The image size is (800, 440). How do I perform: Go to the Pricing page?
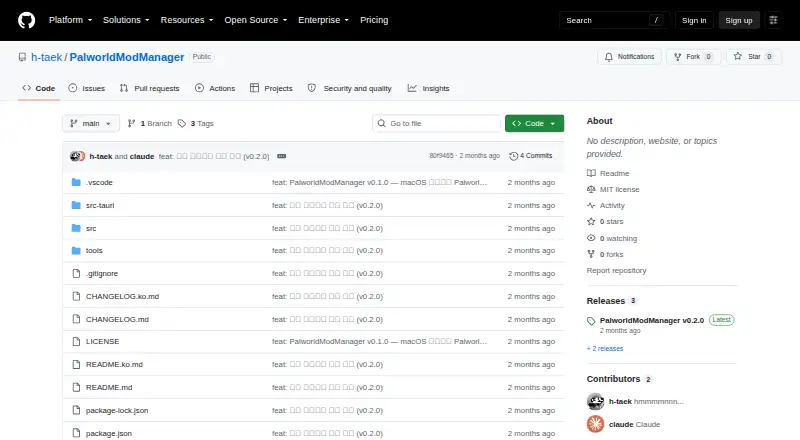(374, 20)
